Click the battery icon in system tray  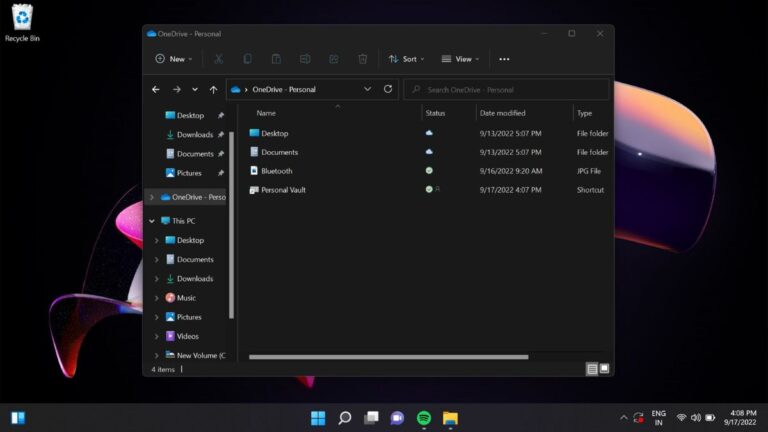coord(710,418)
